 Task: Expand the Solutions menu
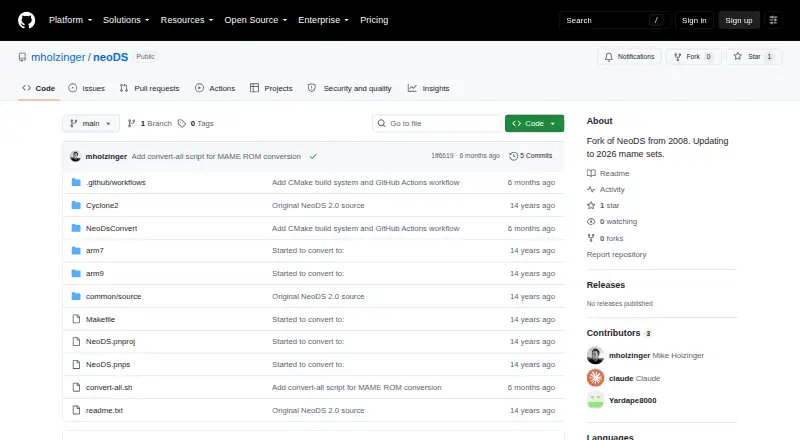click(x=126, y=20)
